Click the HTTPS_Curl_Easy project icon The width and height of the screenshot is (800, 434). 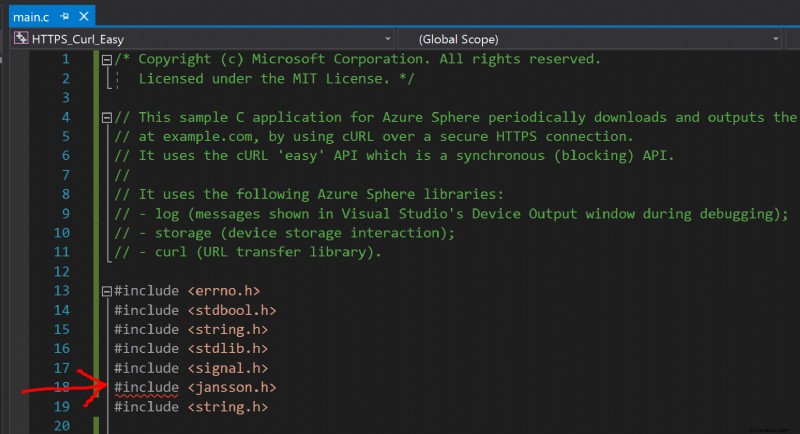pos(19,39)
